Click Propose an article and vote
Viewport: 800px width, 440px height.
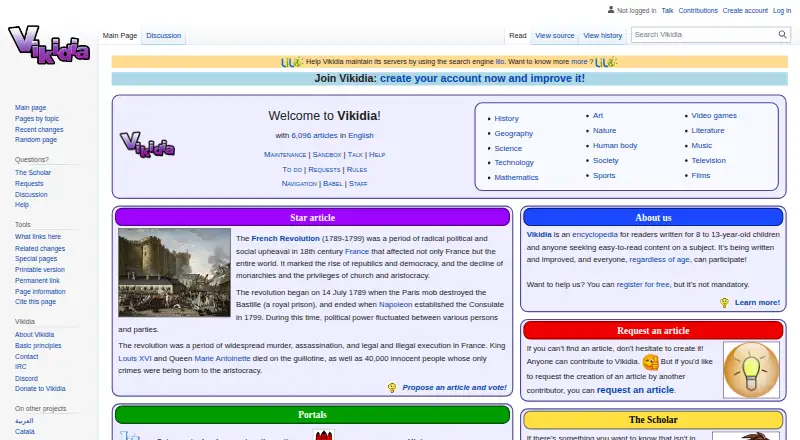point(454,388)
